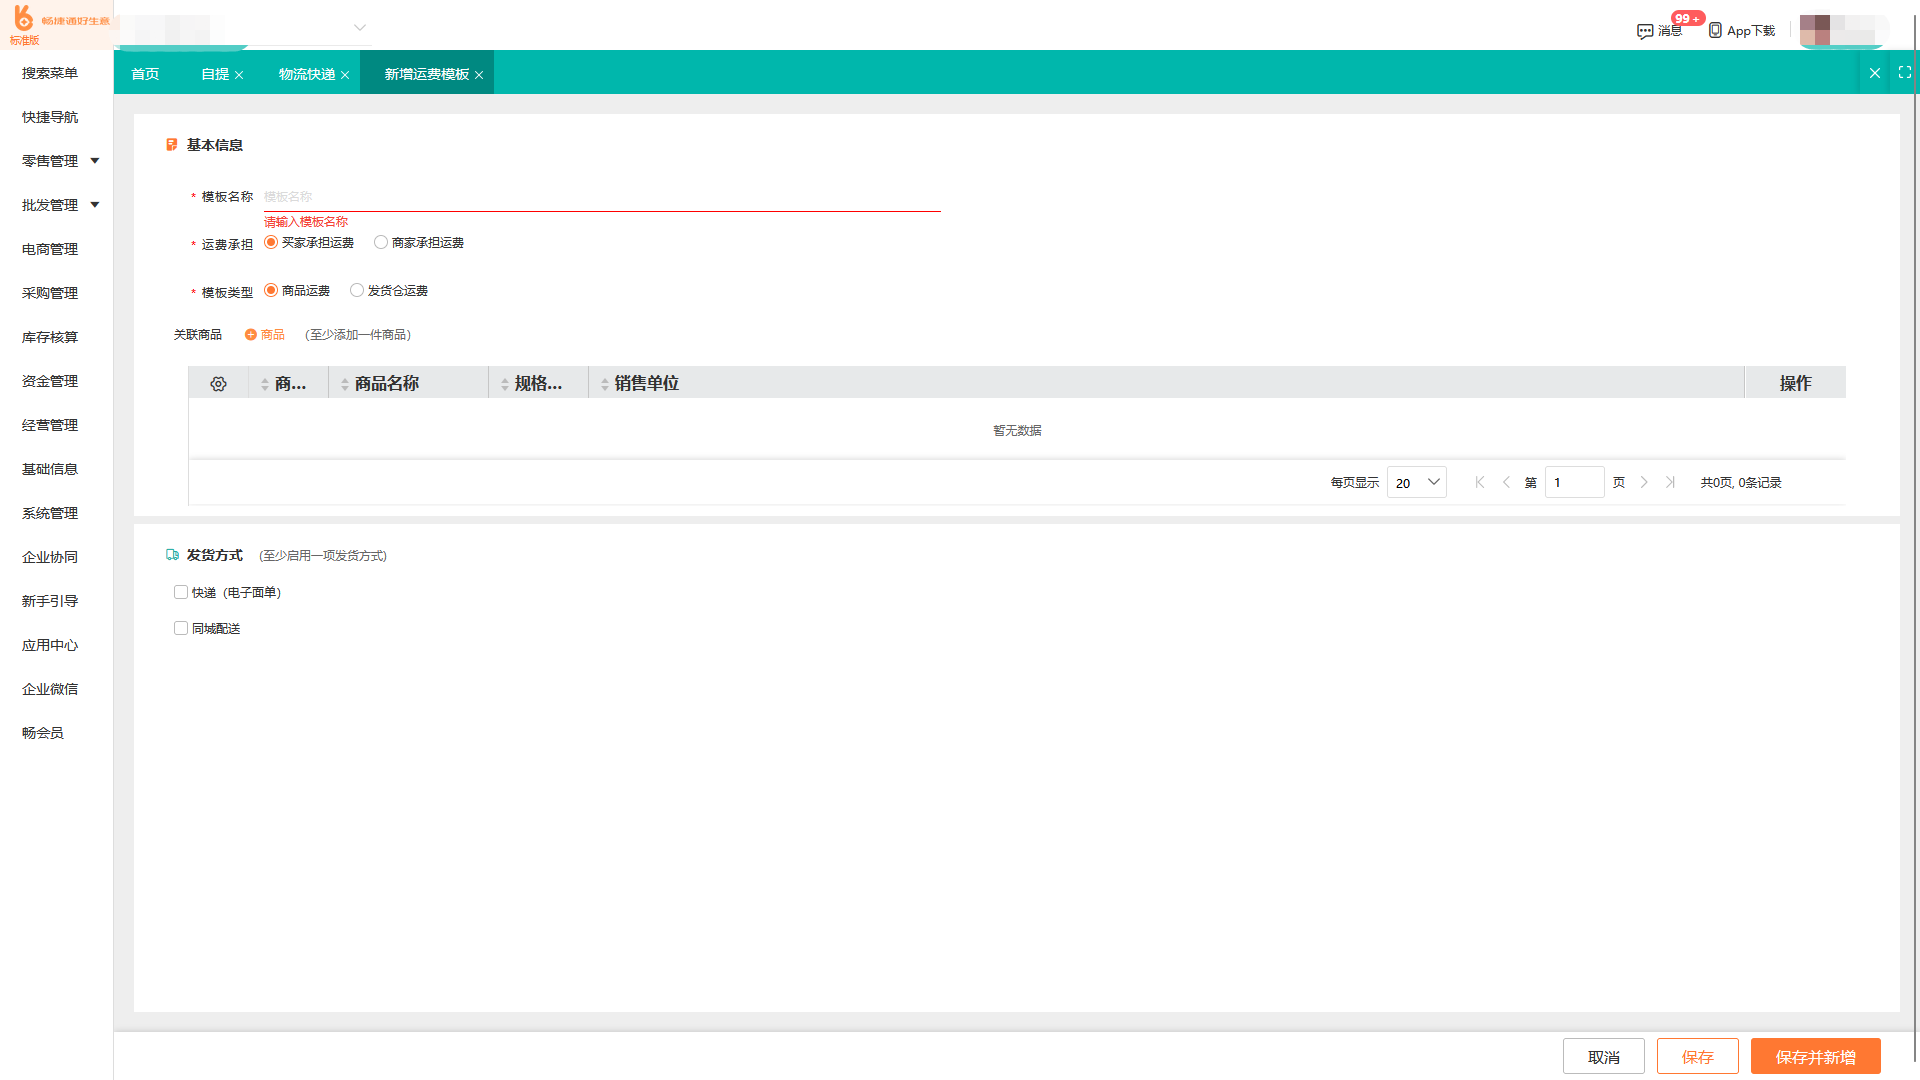Click 每页显示 20 items dropdown

(x=1418, y=481)
